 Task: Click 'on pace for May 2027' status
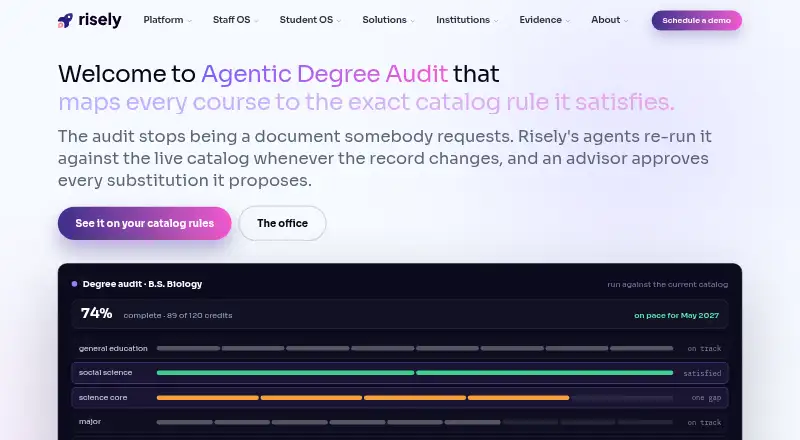(x=677, y=315)
